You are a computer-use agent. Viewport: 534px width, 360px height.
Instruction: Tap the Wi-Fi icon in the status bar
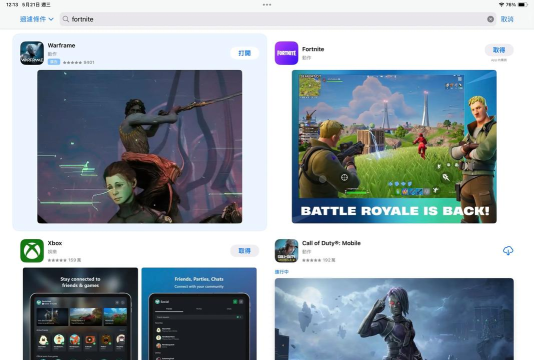tap(501, 5)
